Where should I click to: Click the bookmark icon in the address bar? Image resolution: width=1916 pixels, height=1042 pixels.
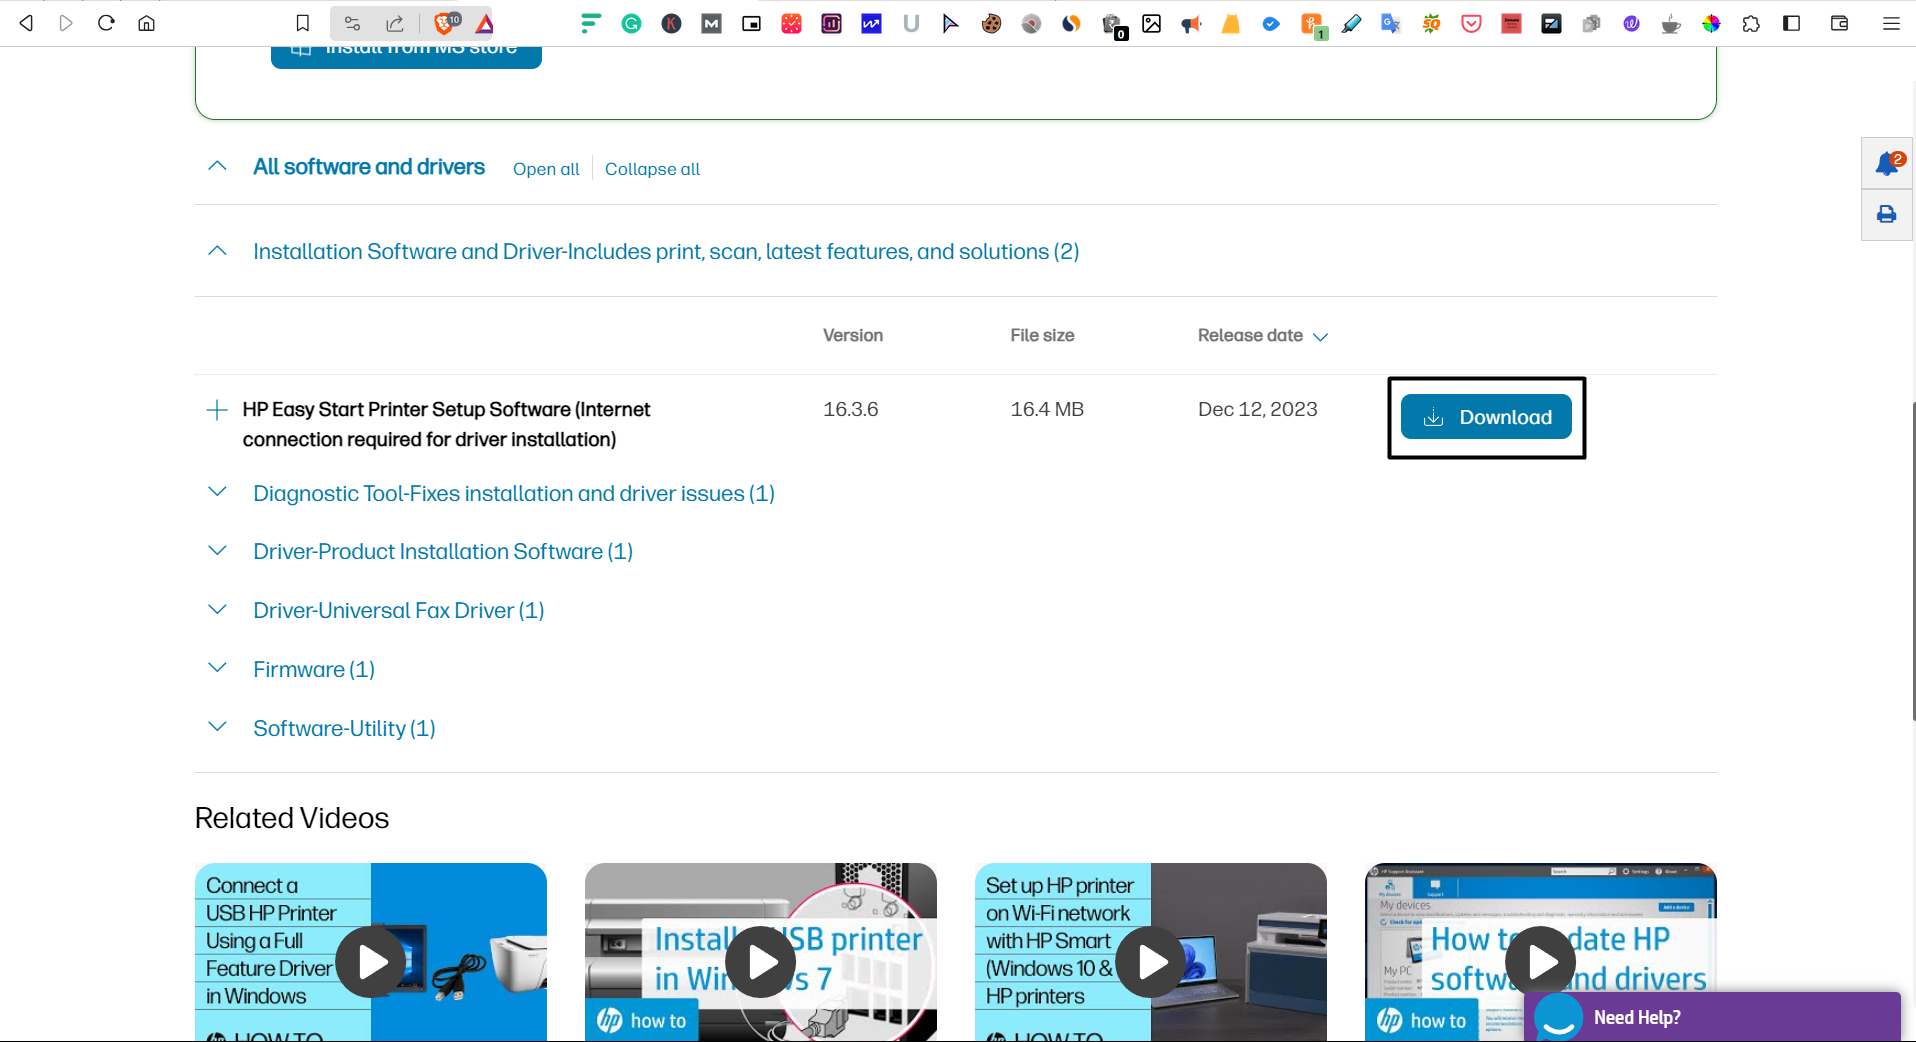point(302,23)
